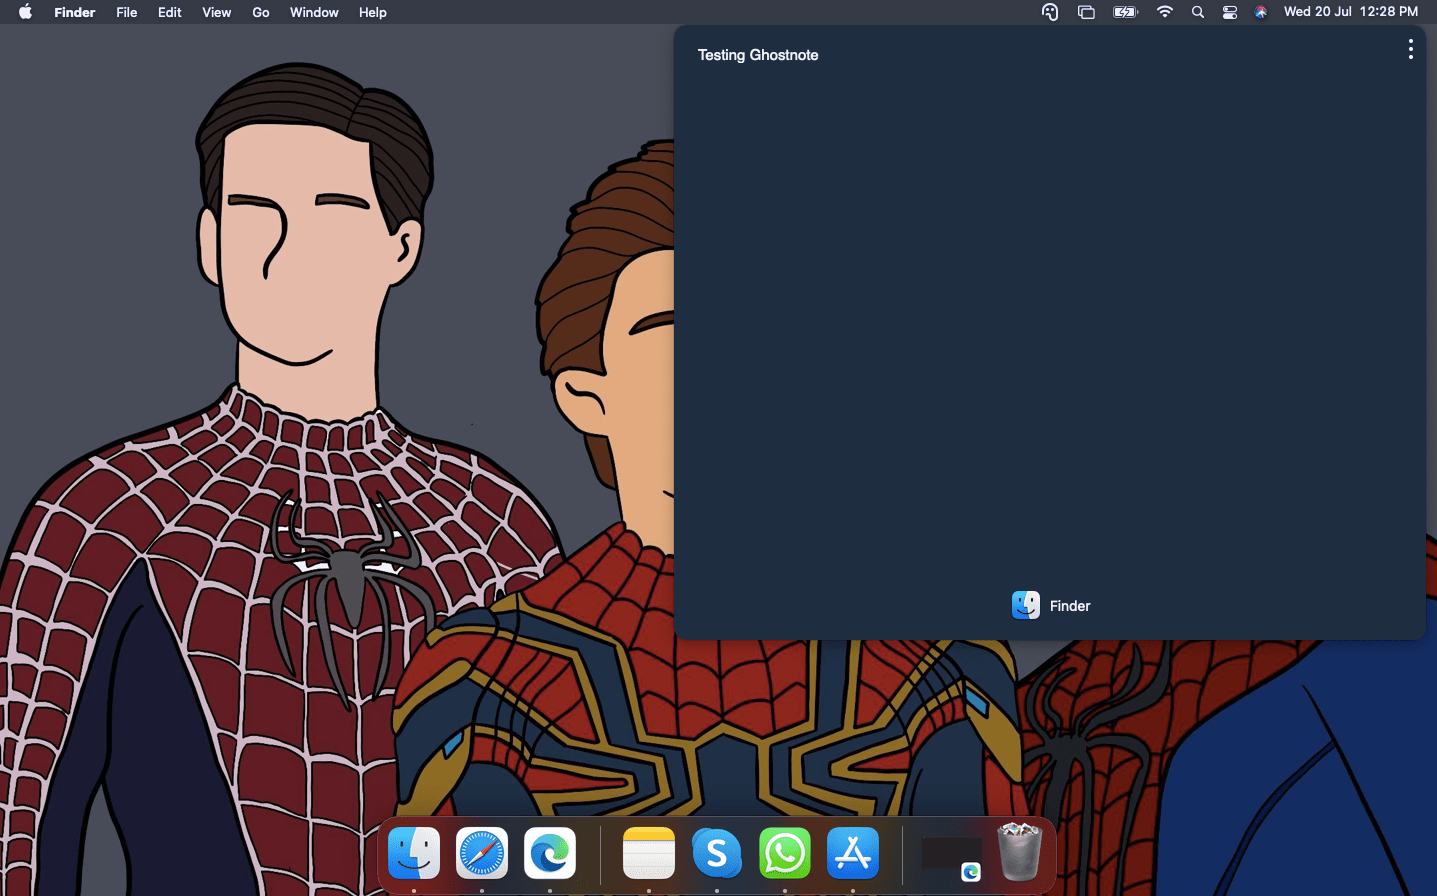Viewport: 1437px width, 896px height.
Task: Click the Trash icon in the Dock
Action: coord(1017,853)
